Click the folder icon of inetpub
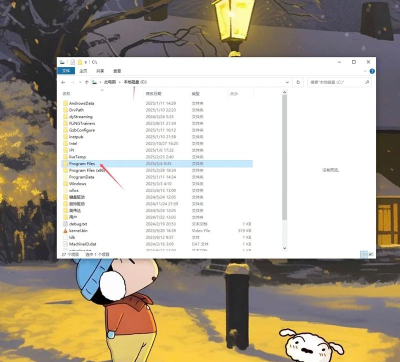 66,137
